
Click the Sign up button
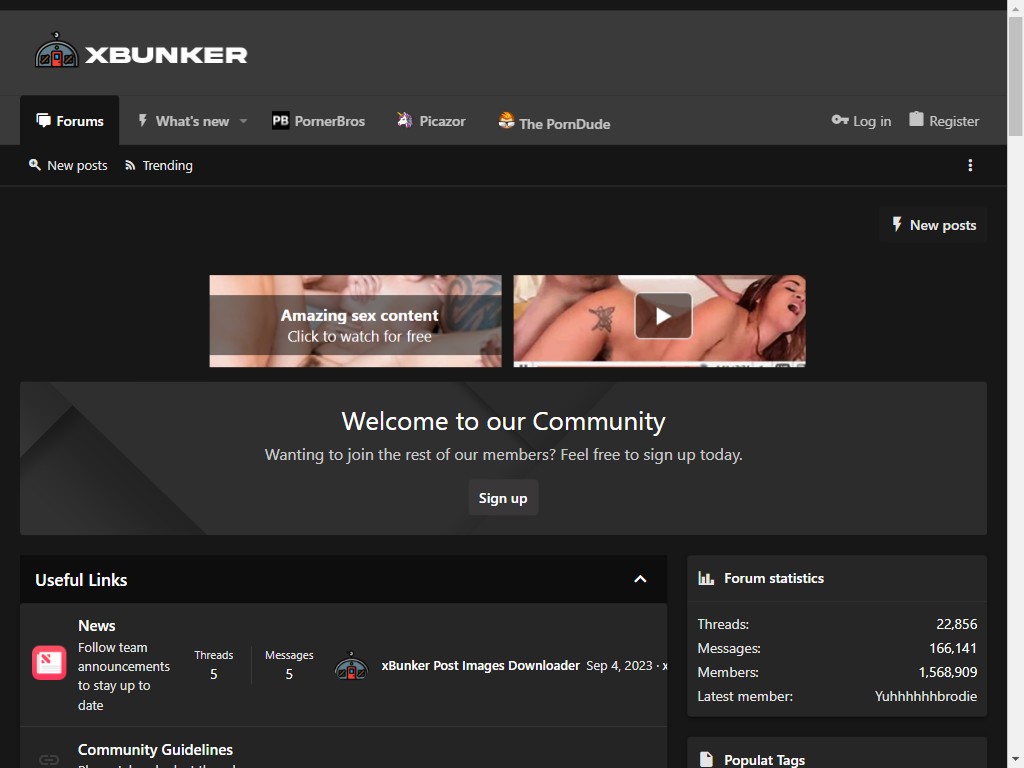[503, 498]
